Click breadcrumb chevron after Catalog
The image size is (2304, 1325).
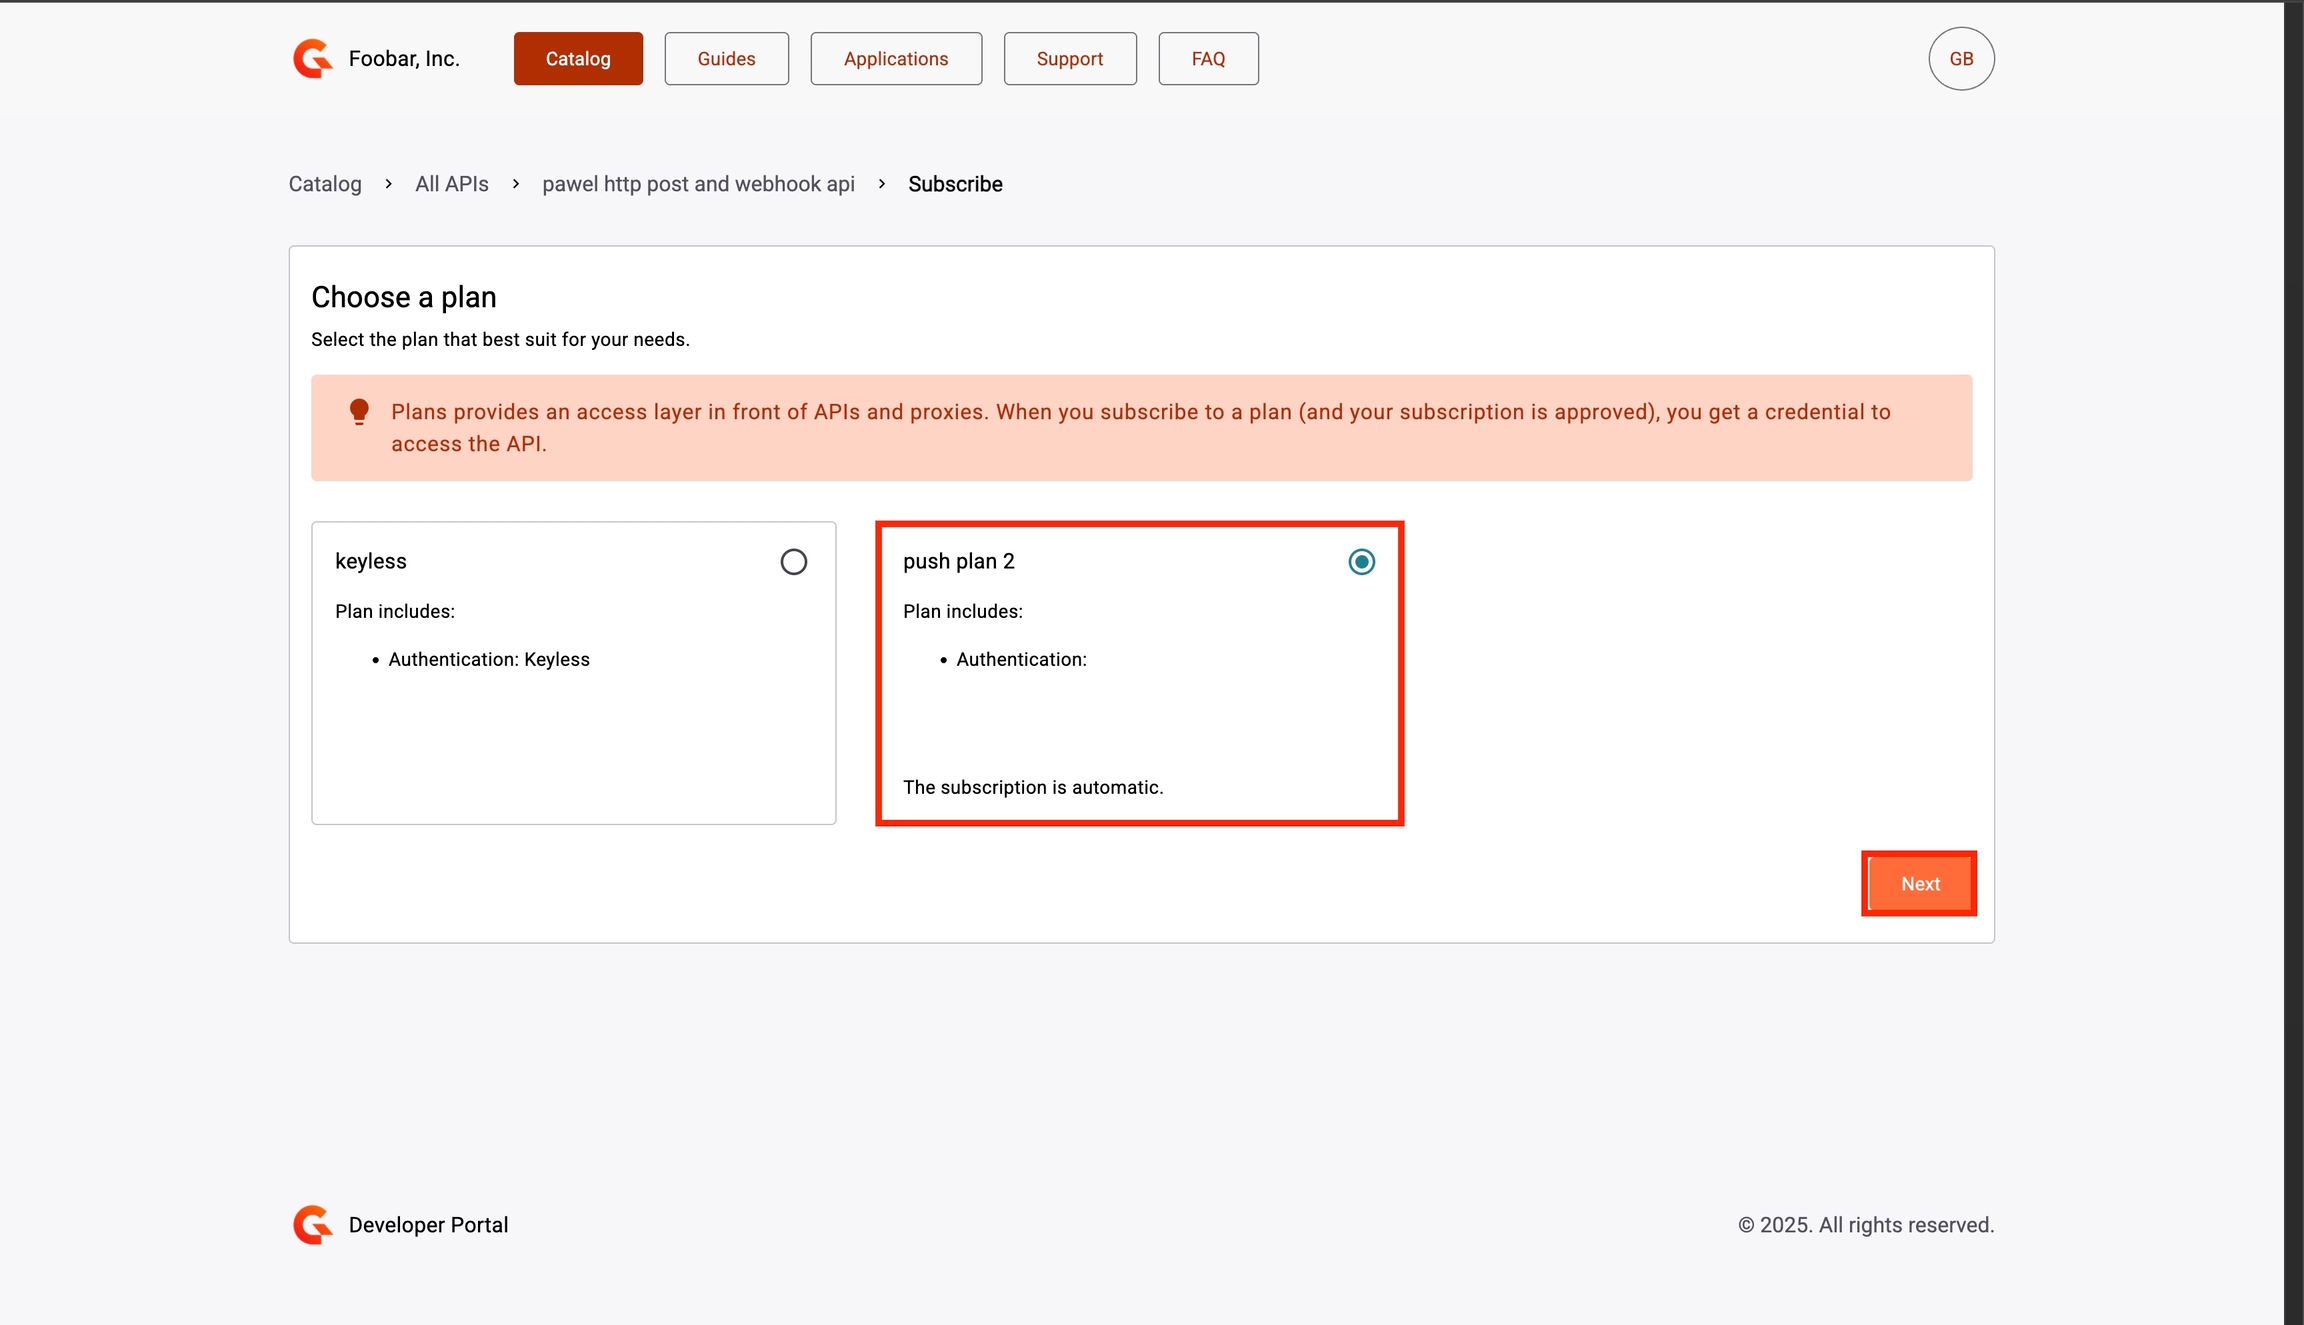pos(388,184)
